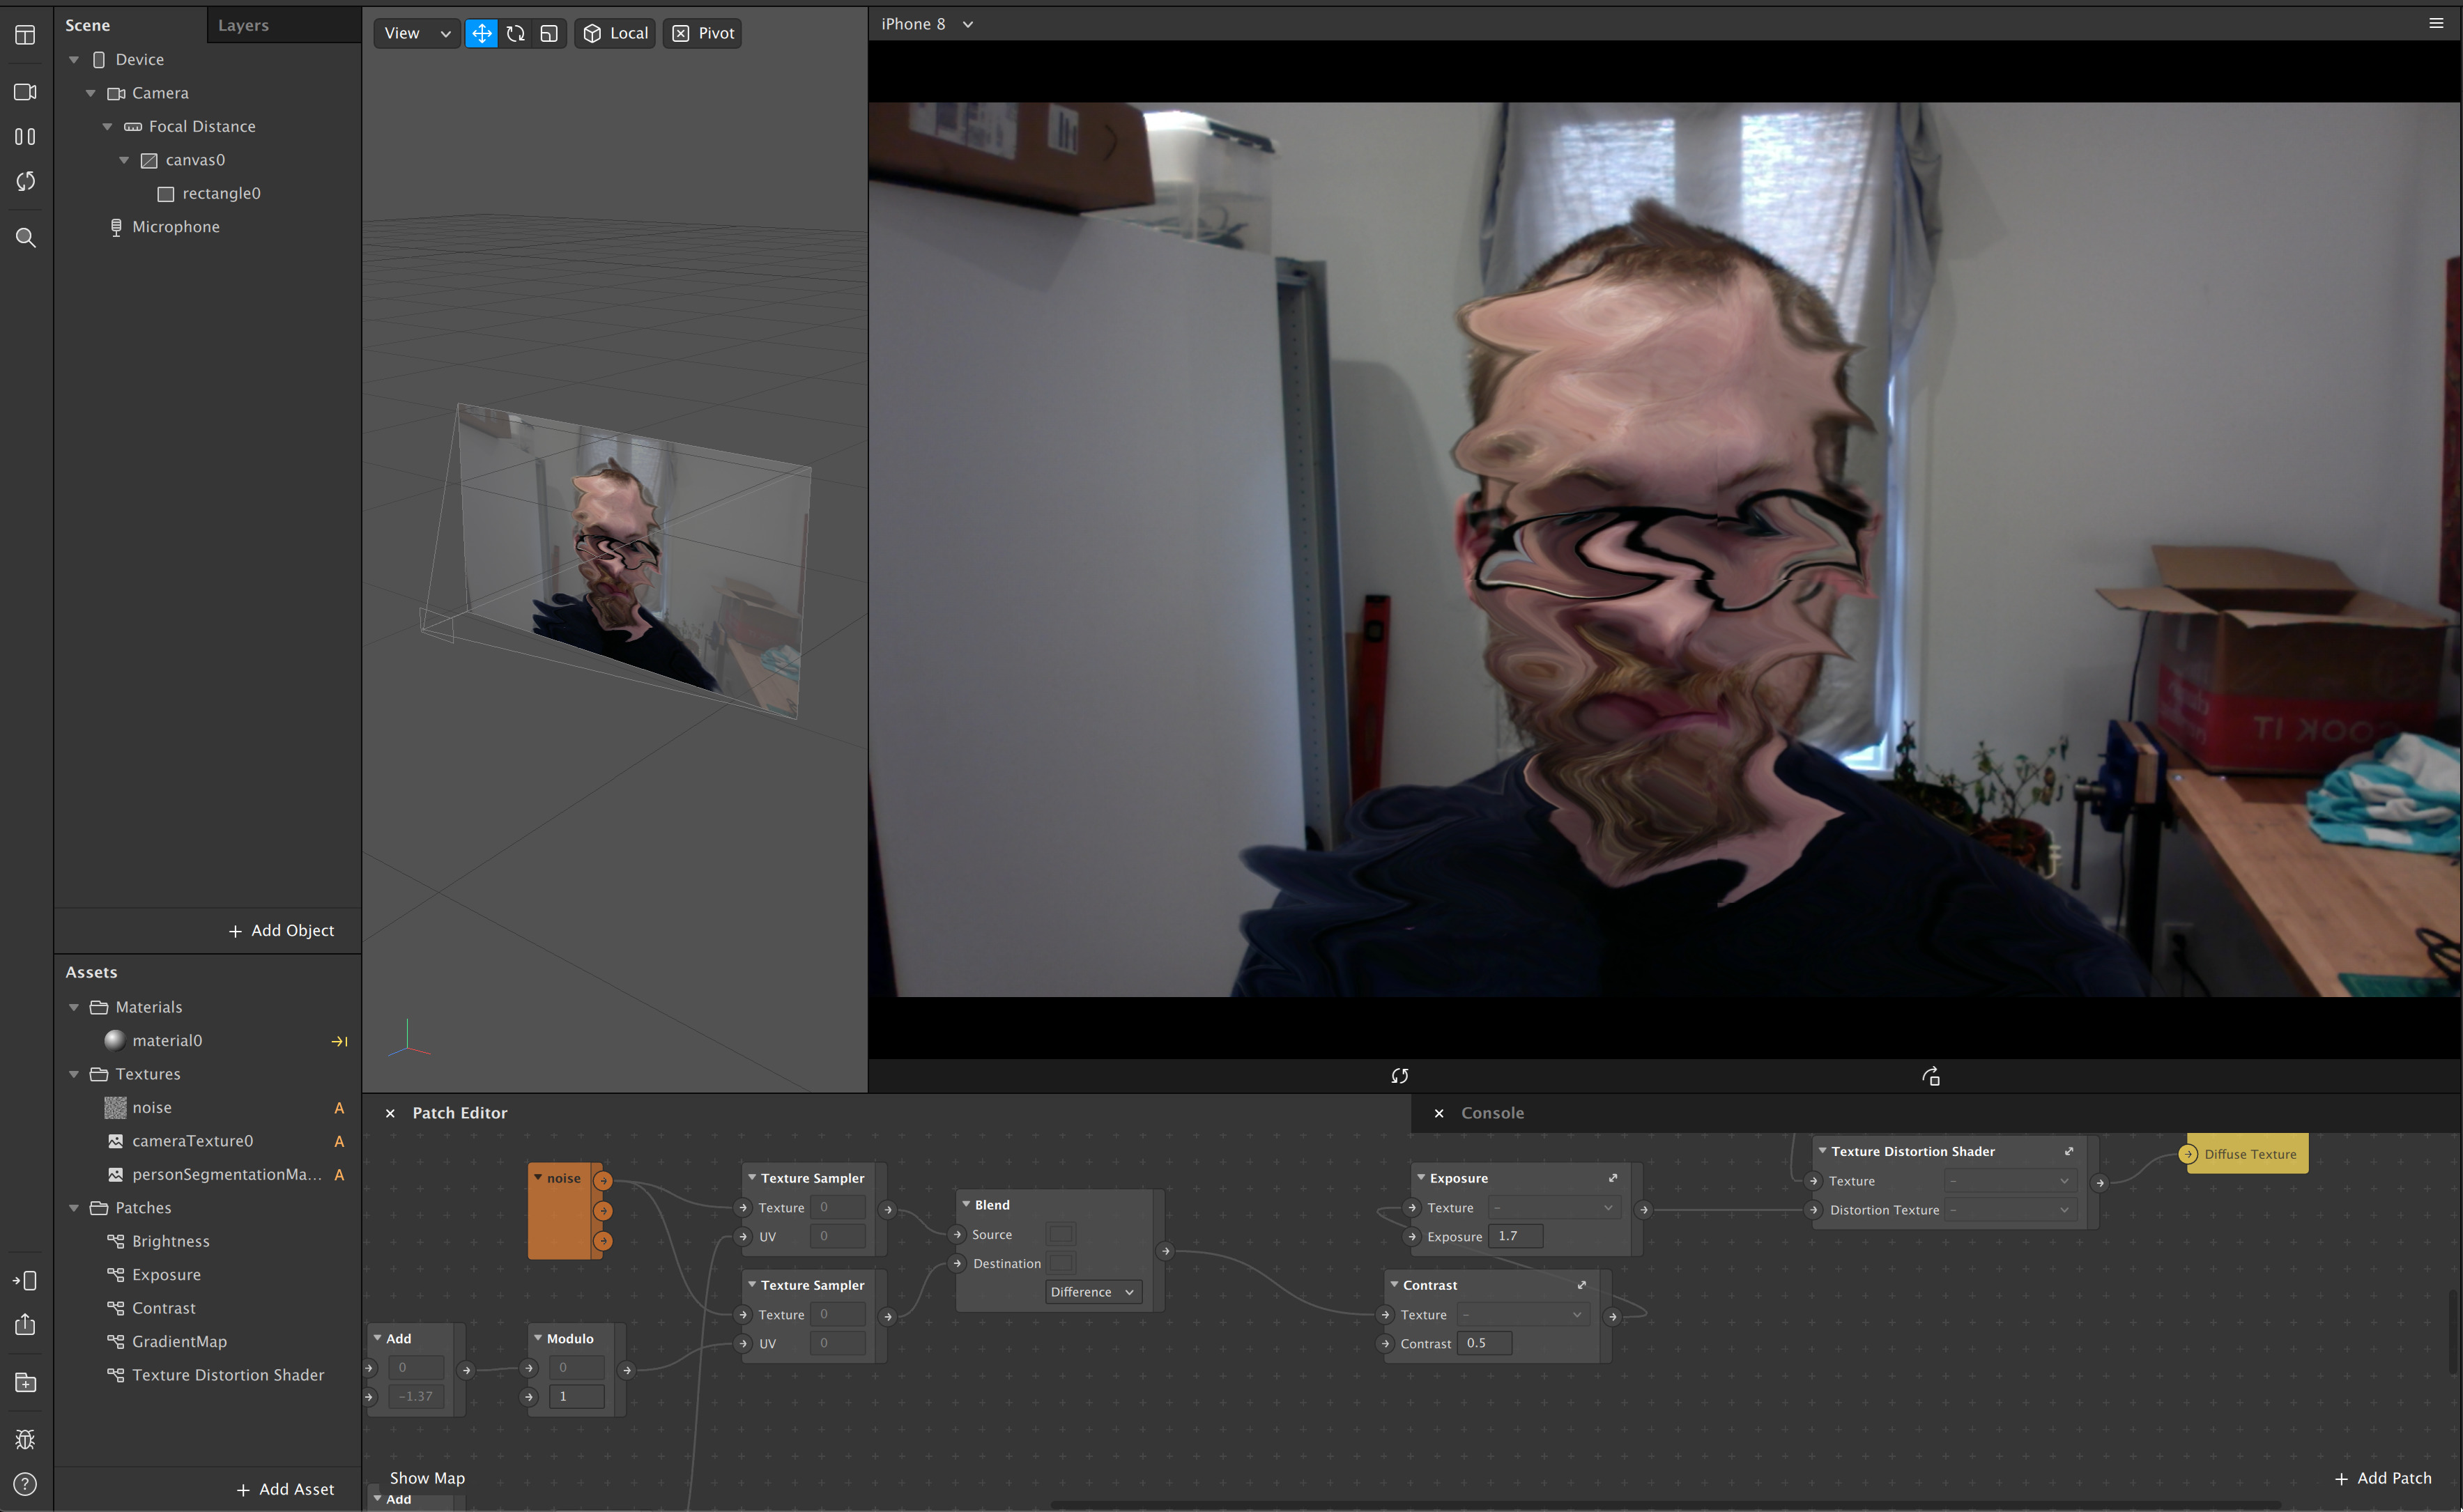Expand the Textures folder in Assets
This screenshot has width=2463, height=1512.
click(x=70, y=1072)
